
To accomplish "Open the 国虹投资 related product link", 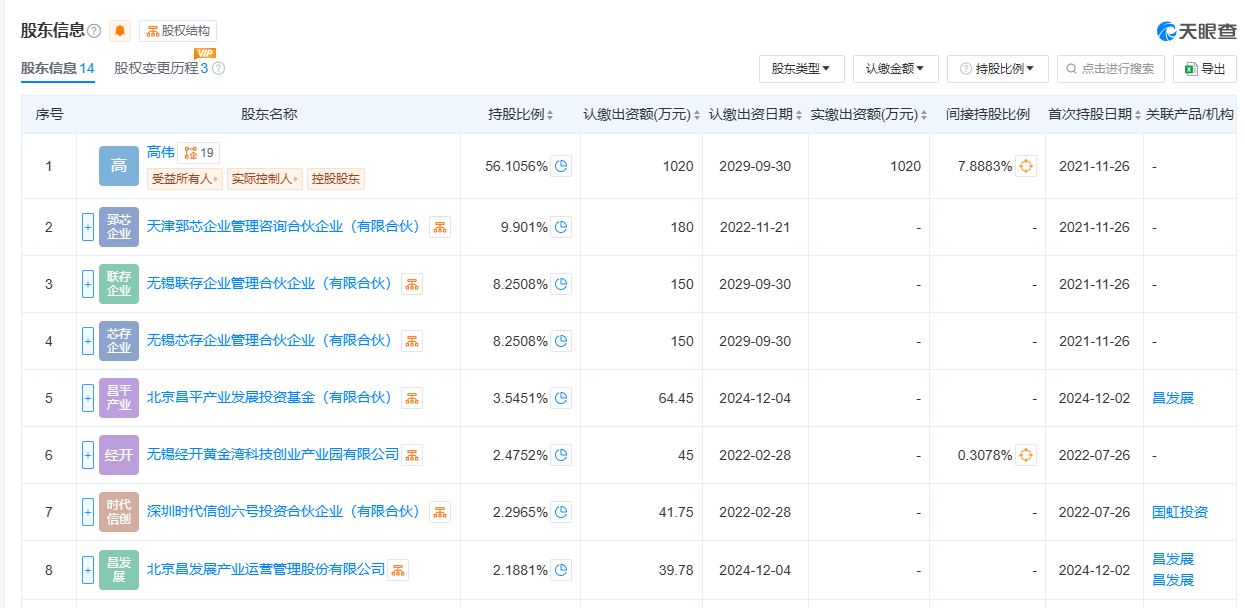I will coord(1178,511).
